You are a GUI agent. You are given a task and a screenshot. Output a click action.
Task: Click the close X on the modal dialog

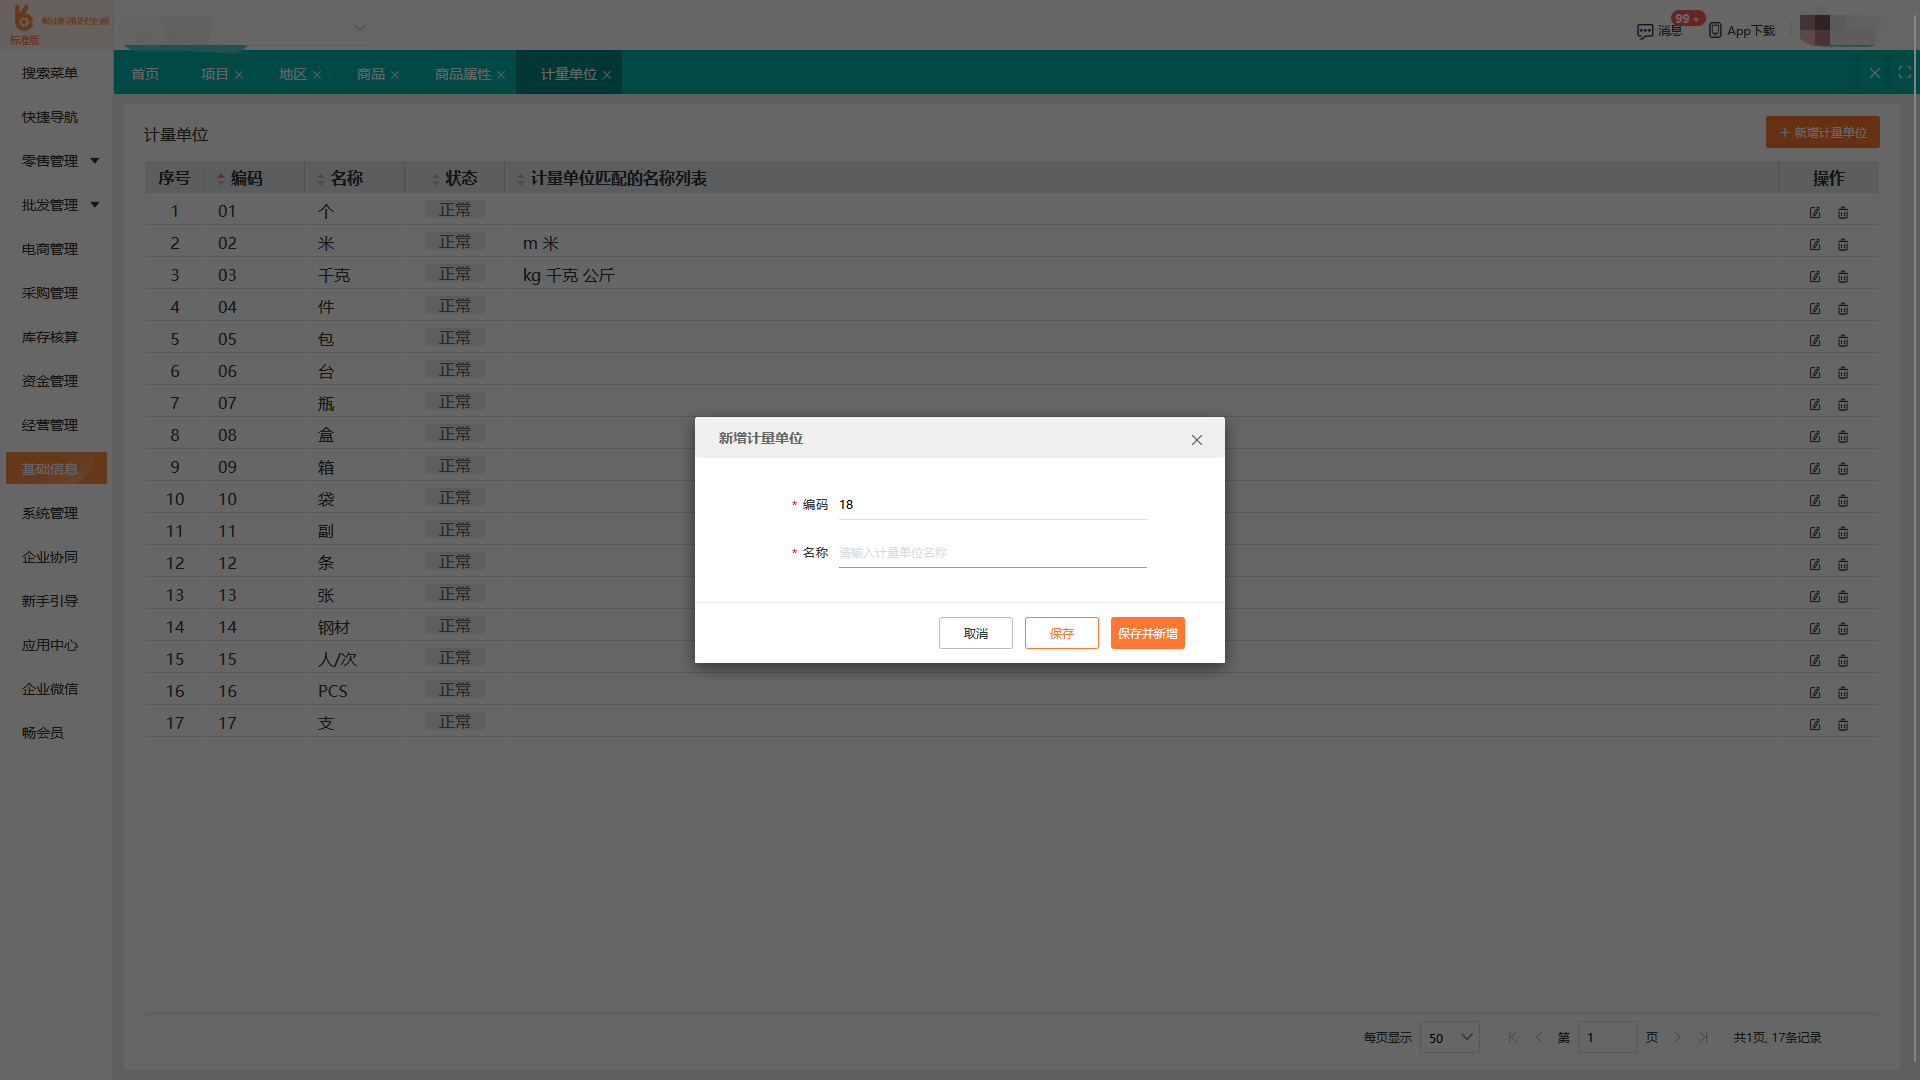click(1197, 439)
